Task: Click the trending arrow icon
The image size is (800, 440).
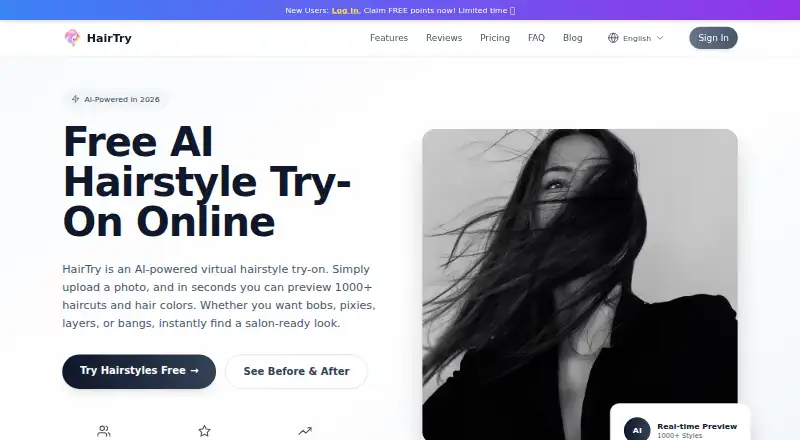Action: pos(305,431)
